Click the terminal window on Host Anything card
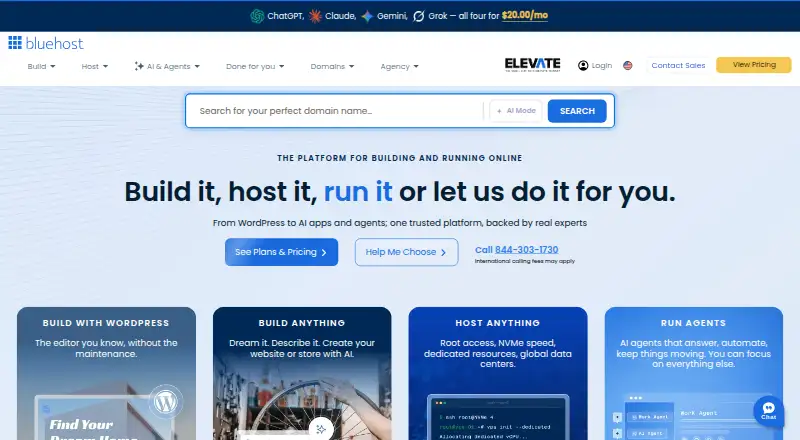Viewport: 800px width, 440px height. [x=498, y=418]
